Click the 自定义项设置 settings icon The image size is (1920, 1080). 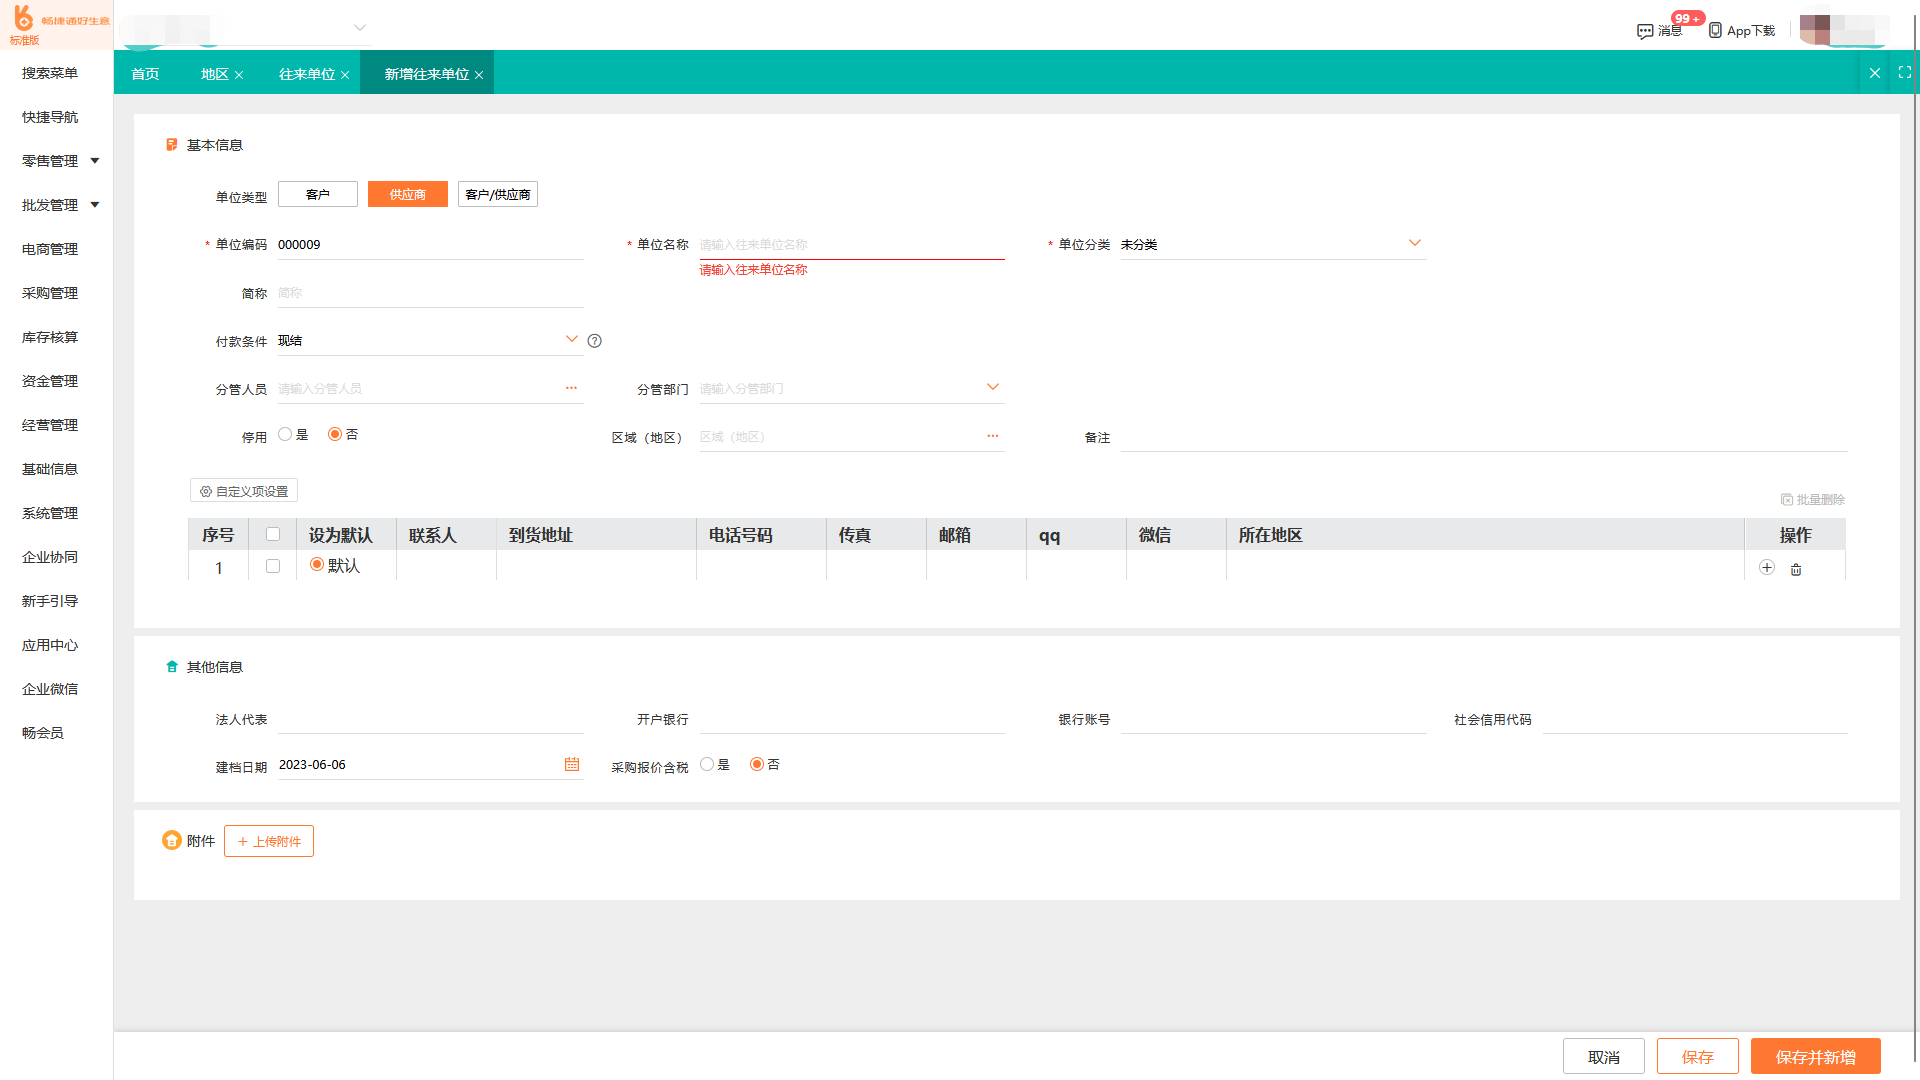[x=206, y=491]
